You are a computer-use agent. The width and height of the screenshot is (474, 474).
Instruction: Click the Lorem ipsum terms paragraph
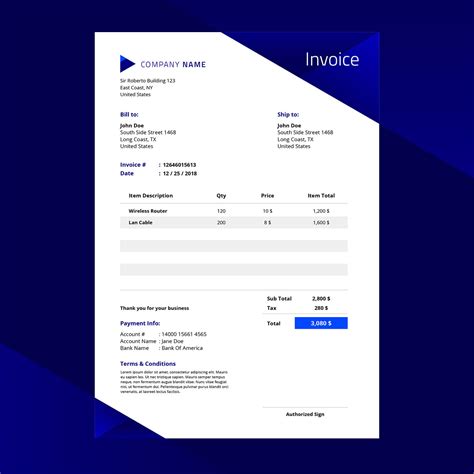pos(174,382)
